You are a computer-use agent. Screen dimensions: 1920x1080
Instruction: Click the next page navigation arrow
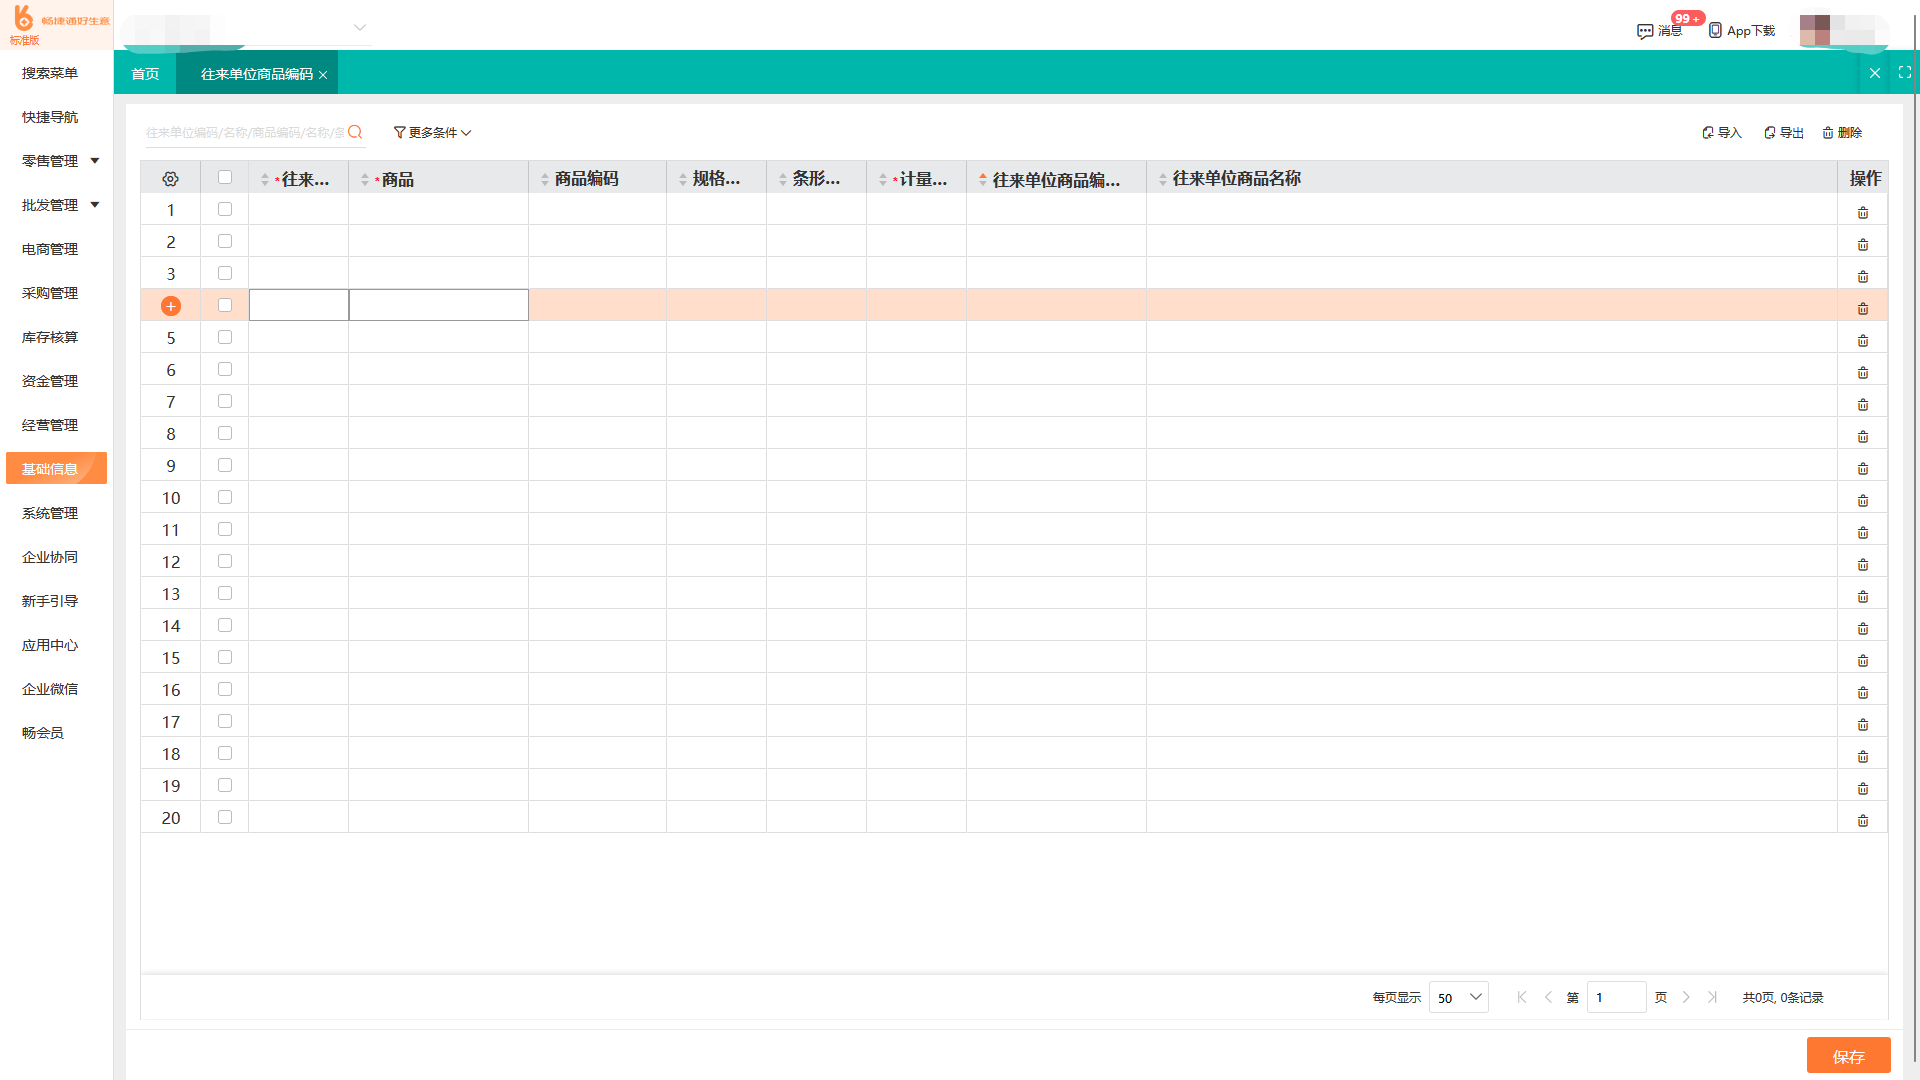[x=1687, y=997]
